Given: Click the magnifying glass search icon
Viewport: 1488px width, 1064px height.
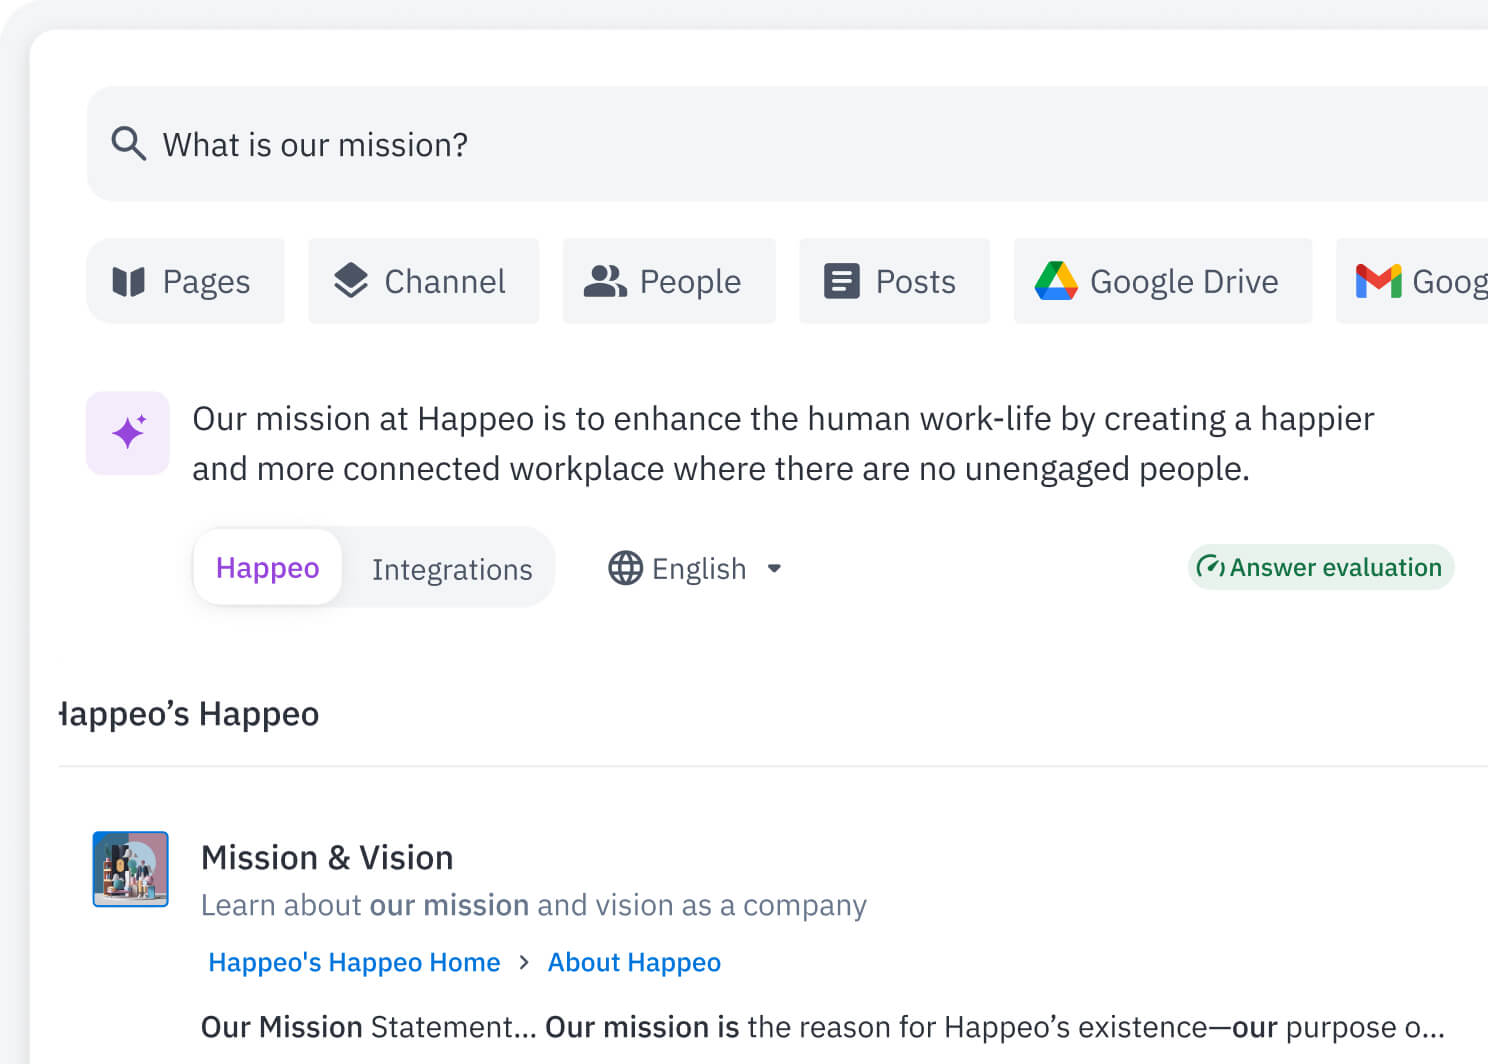Looking at the screenshot, I should click(128, 144).
